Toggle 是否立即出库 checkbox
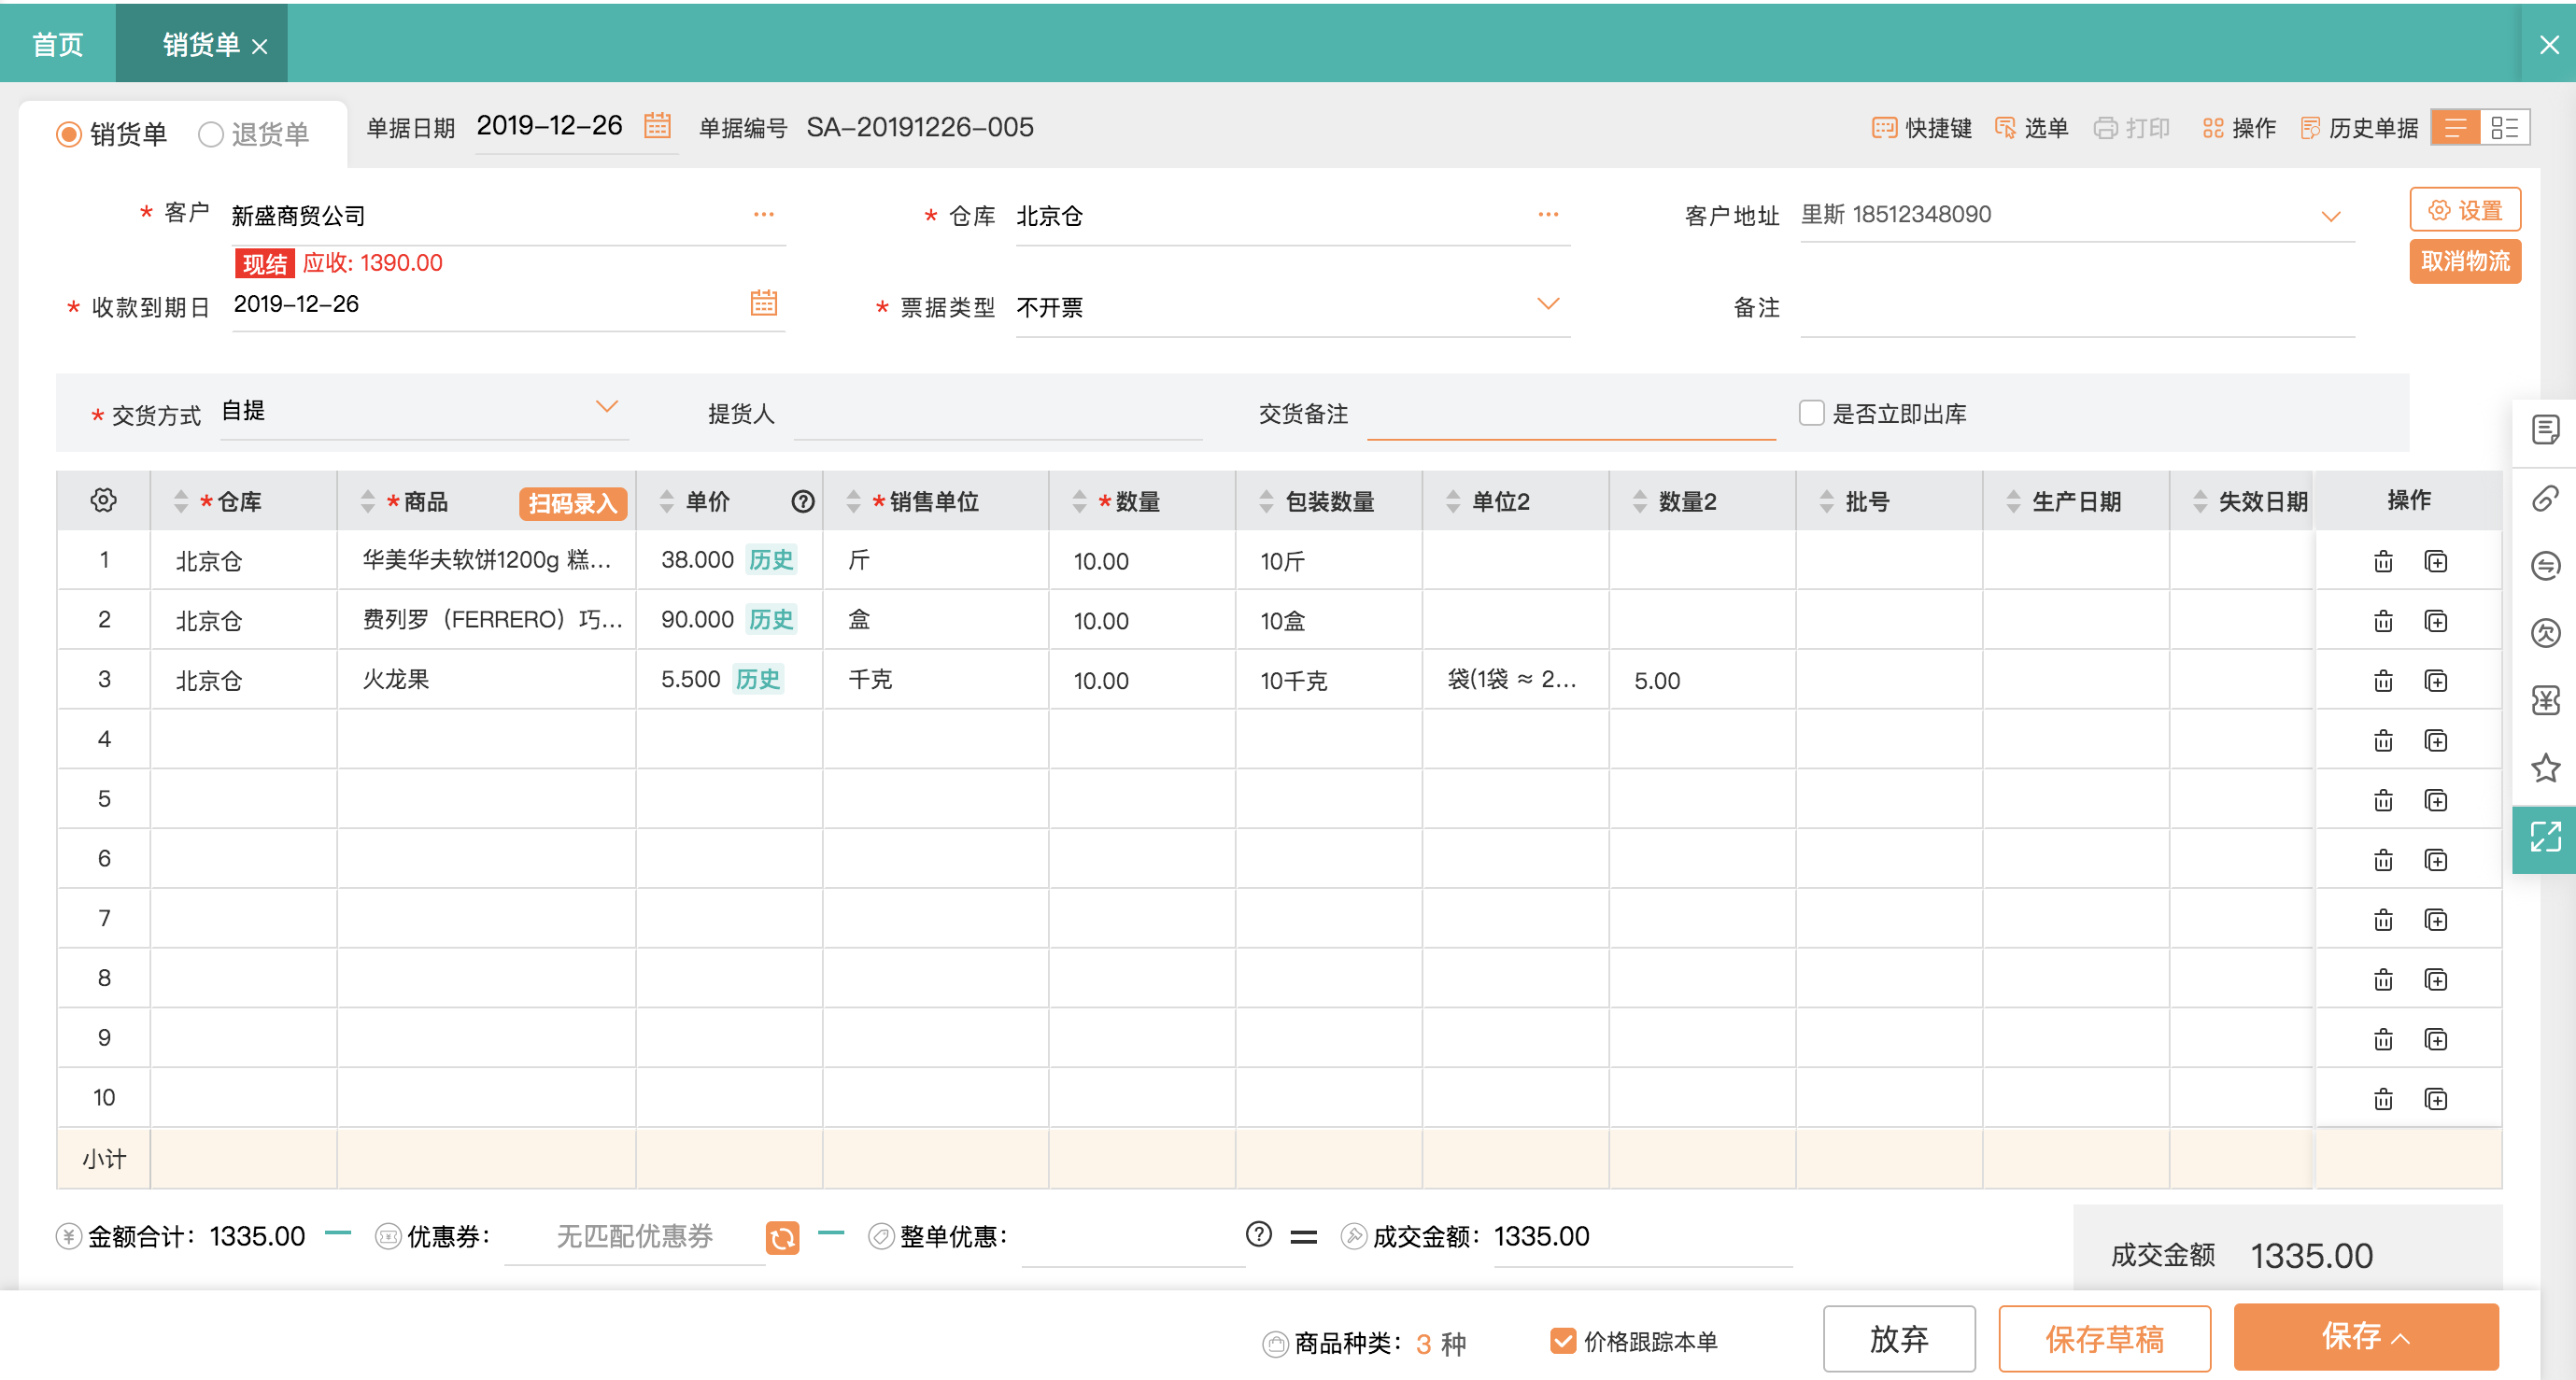Image resolution: width=2576 pixels, height=1380 pixels. pos(1811,414)
